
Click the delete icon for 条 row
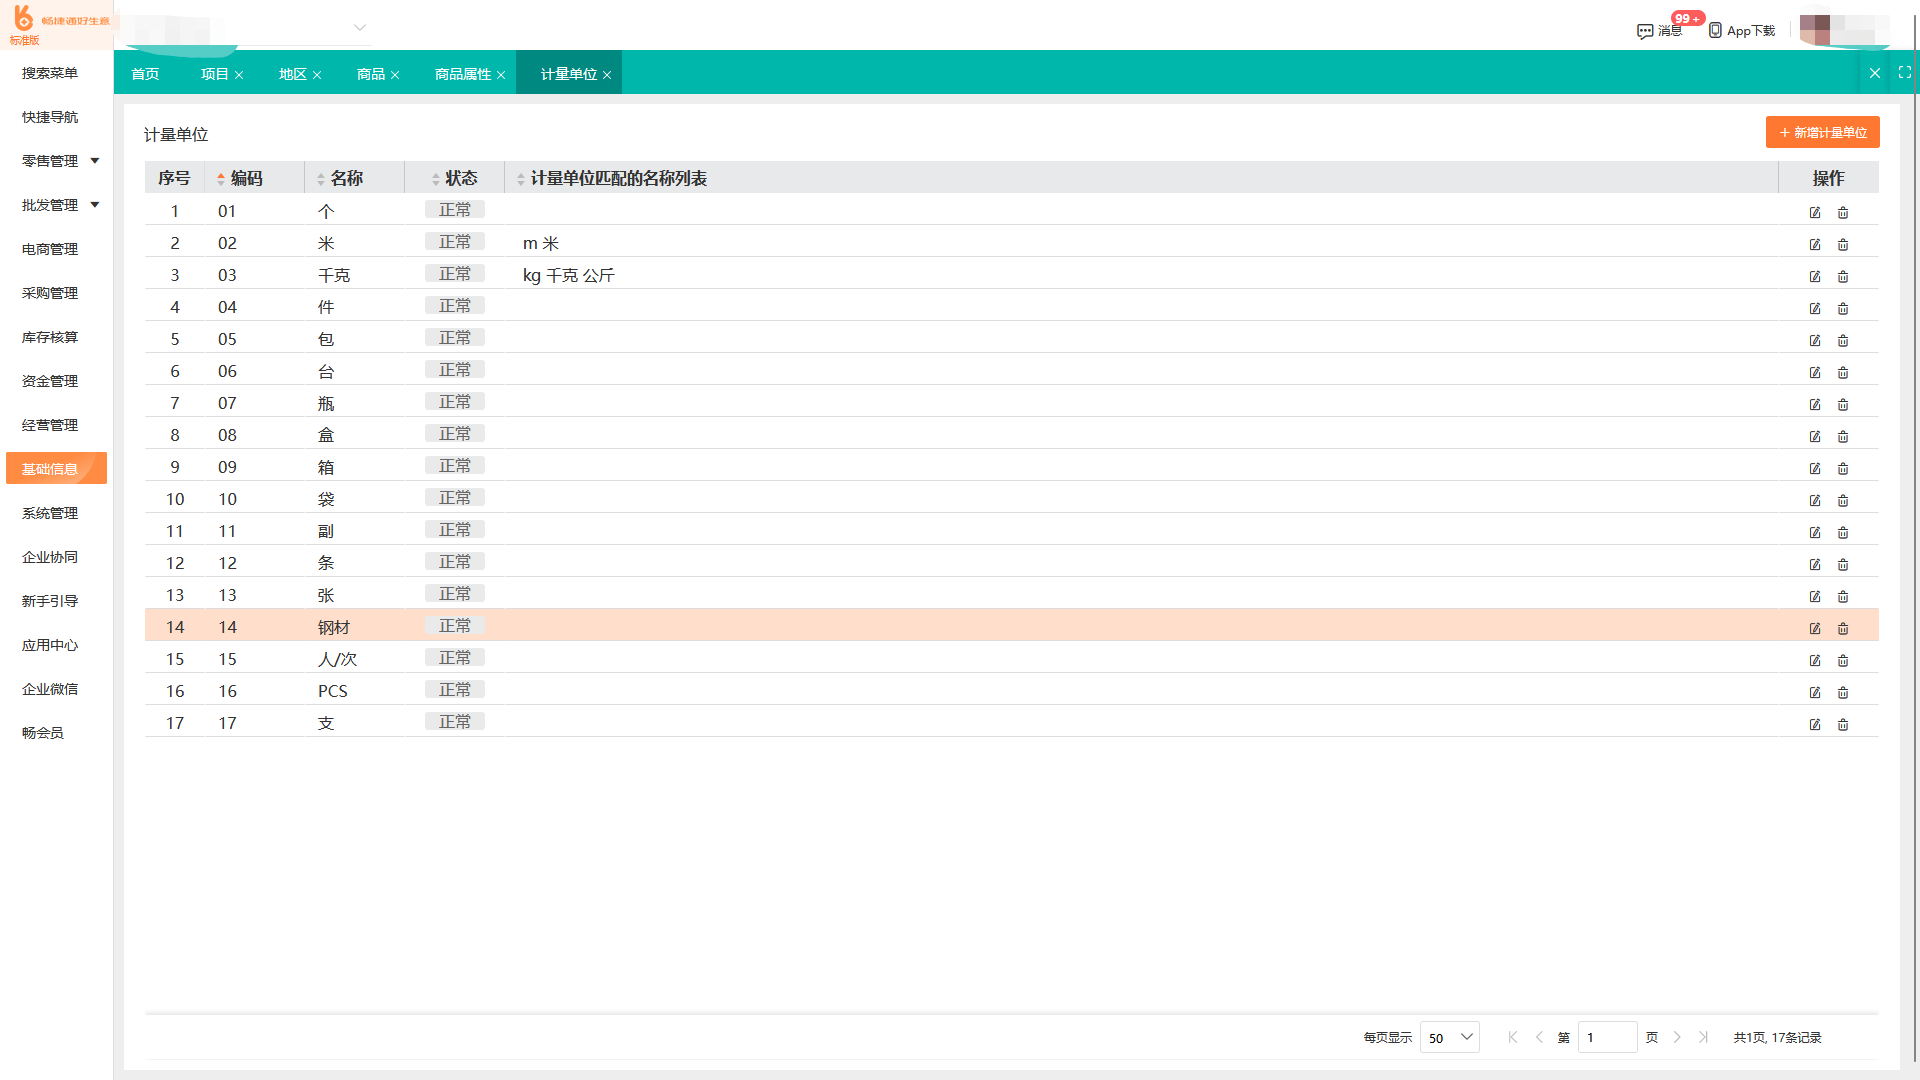pos(1844,563)
